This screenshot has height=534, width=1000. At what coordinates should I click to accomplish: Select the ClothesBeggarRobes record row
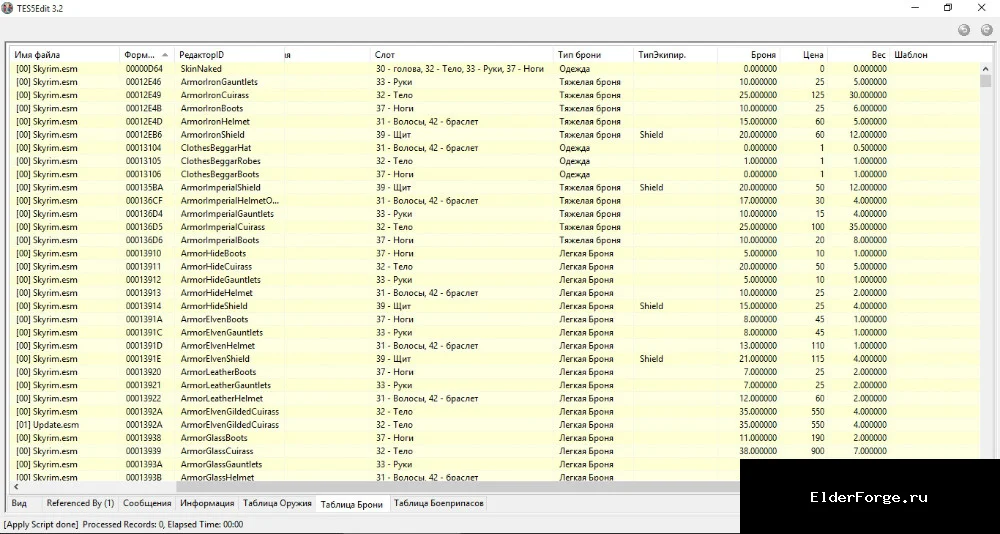(x=220, y=161)
